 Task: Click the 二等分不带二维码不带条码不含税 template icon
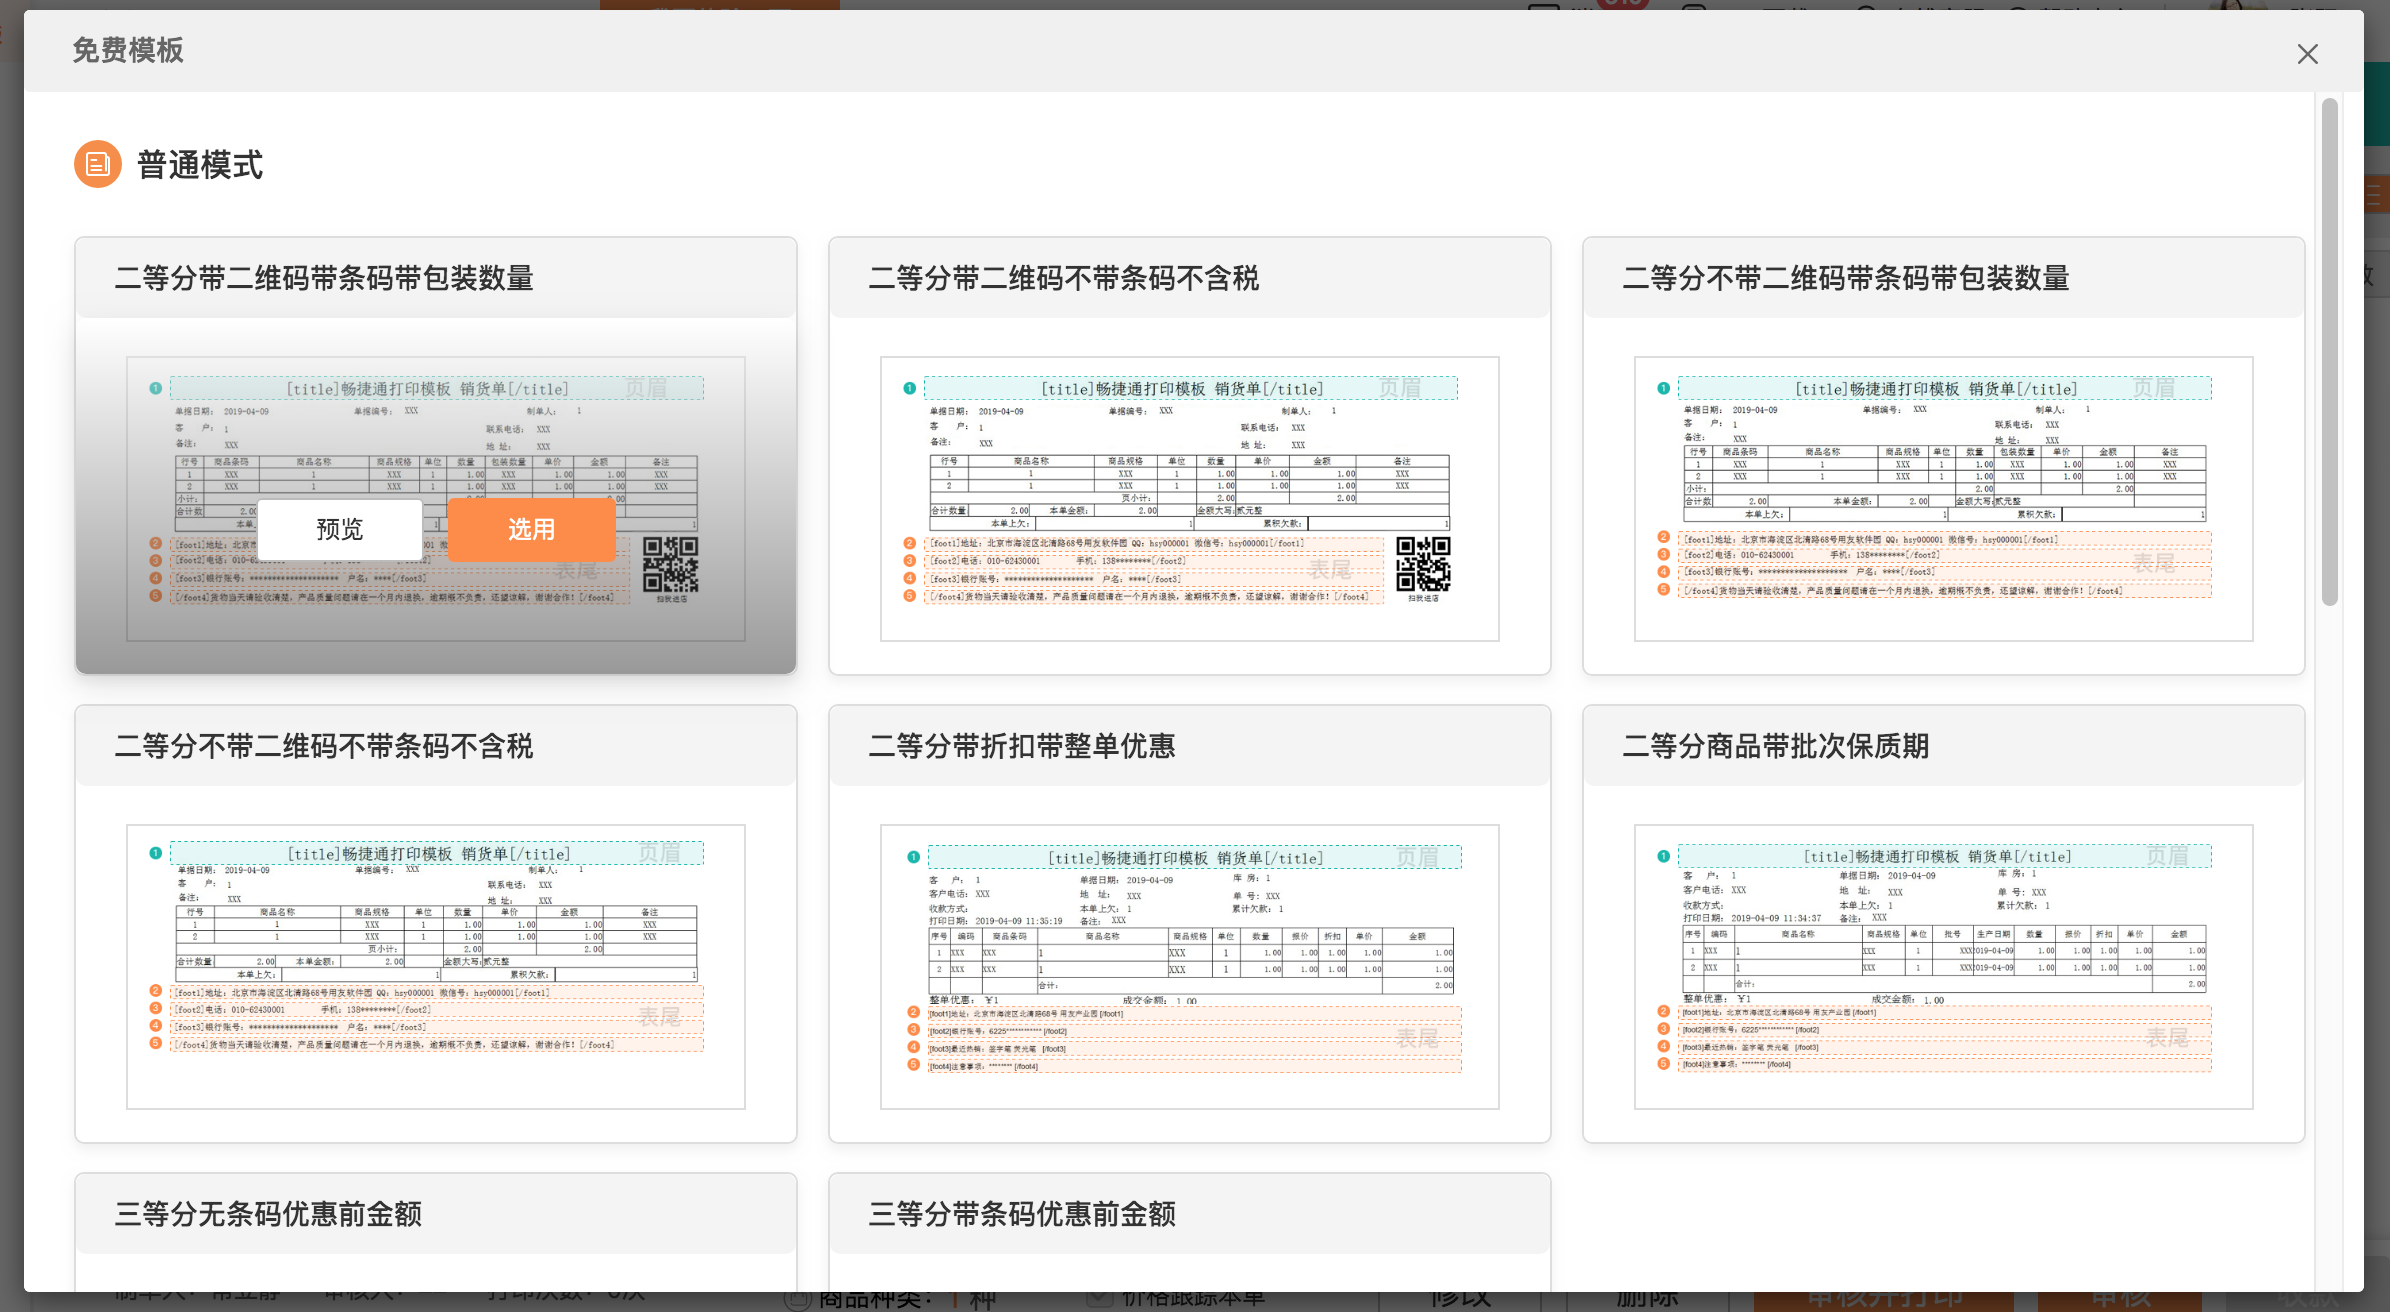434,953
